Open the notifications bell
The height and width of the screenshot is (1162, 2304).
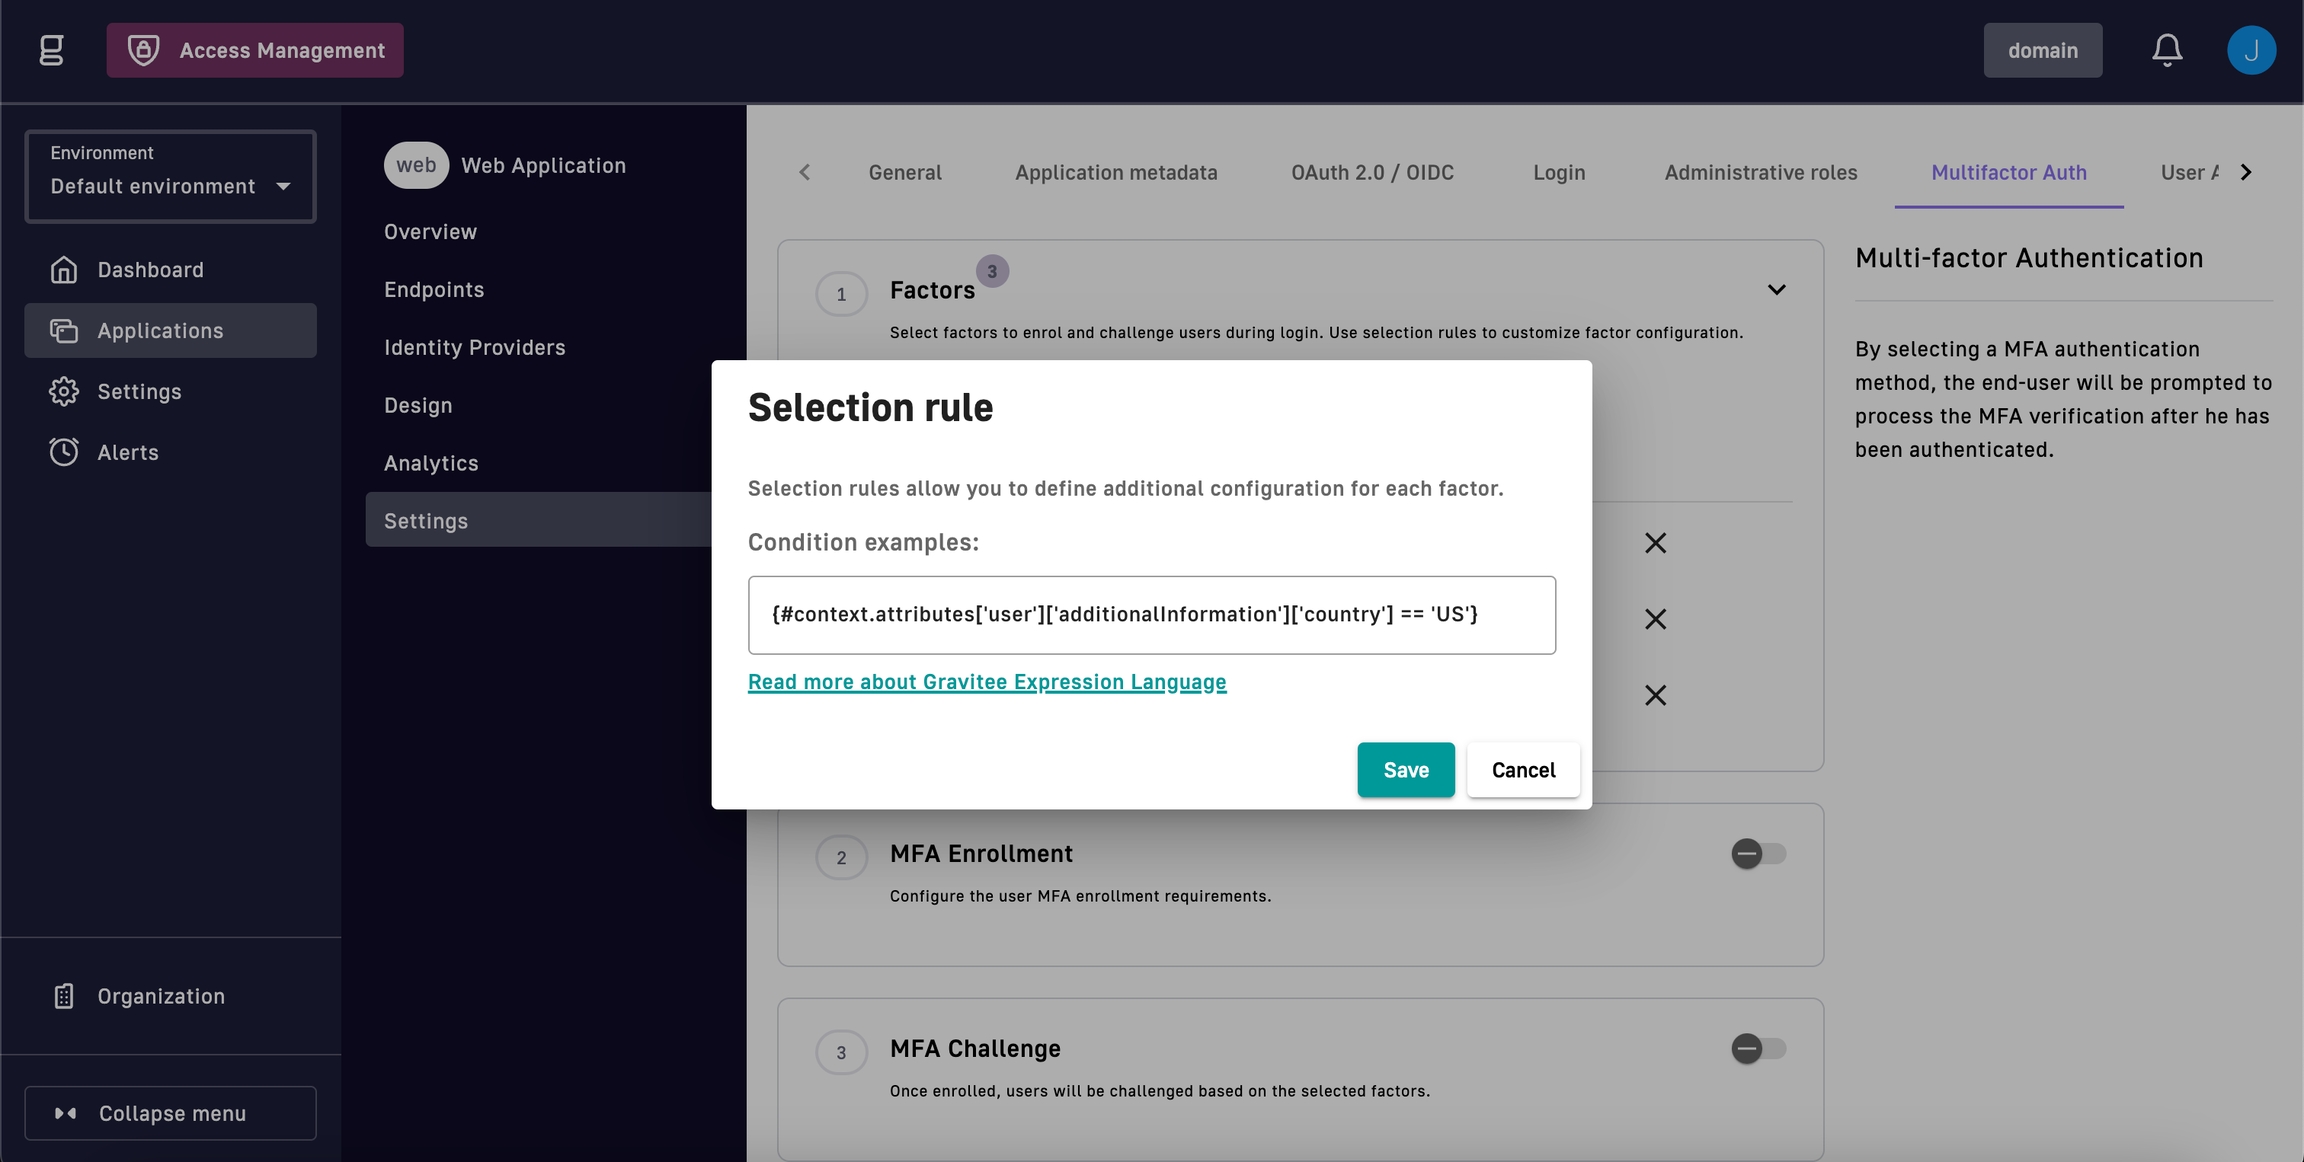coord(2166,50)
